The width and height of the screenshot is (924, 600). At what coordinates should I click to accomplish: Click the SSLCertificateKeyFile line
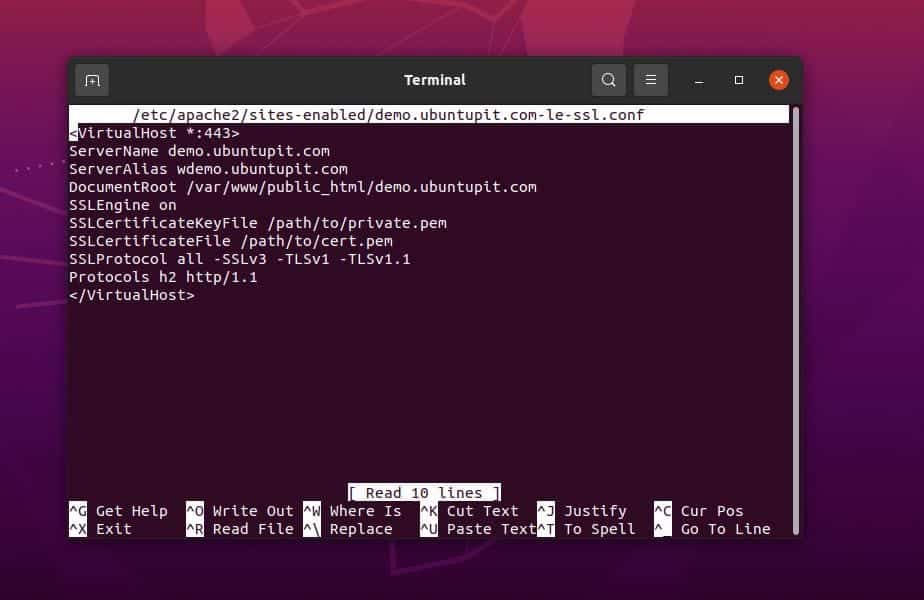258,223
